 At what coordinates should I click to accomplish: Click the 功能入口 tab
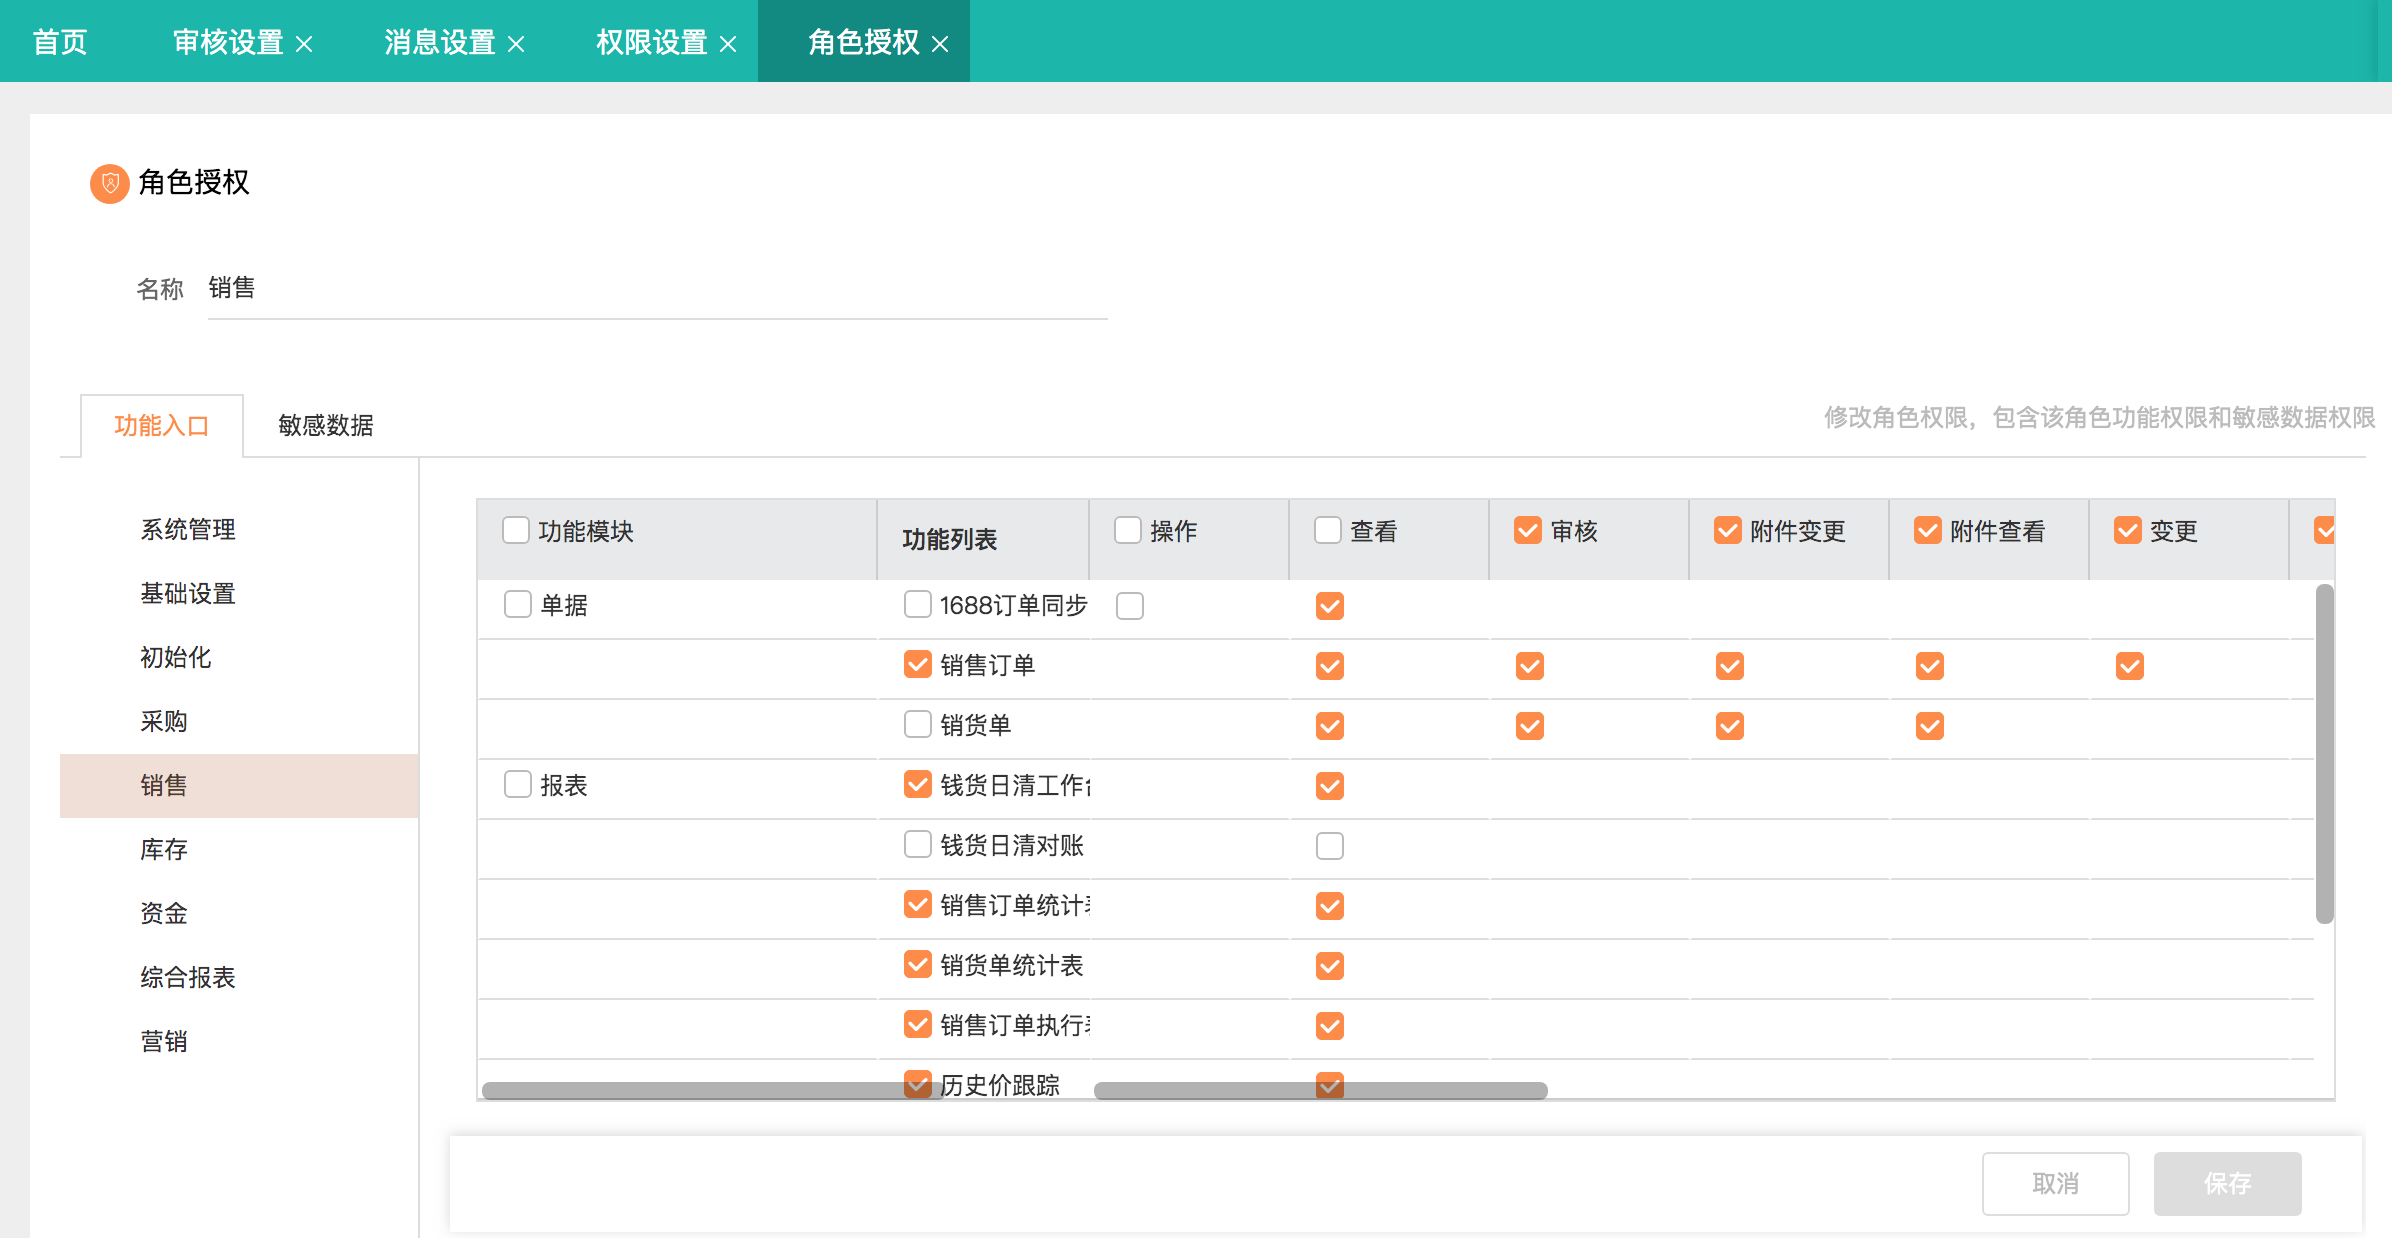pyautogui.click(x=159, y=423)
